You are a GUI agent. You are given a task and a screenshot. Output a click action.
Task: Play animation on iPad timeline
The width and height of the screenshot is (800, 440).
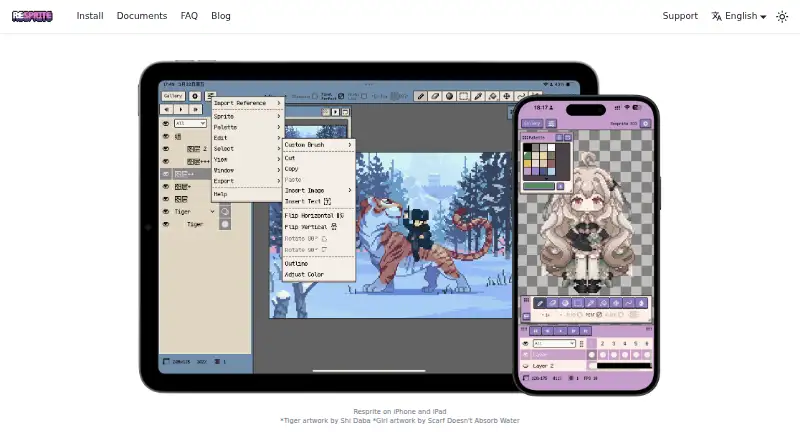pyautogui.click(x=181, y=109)
